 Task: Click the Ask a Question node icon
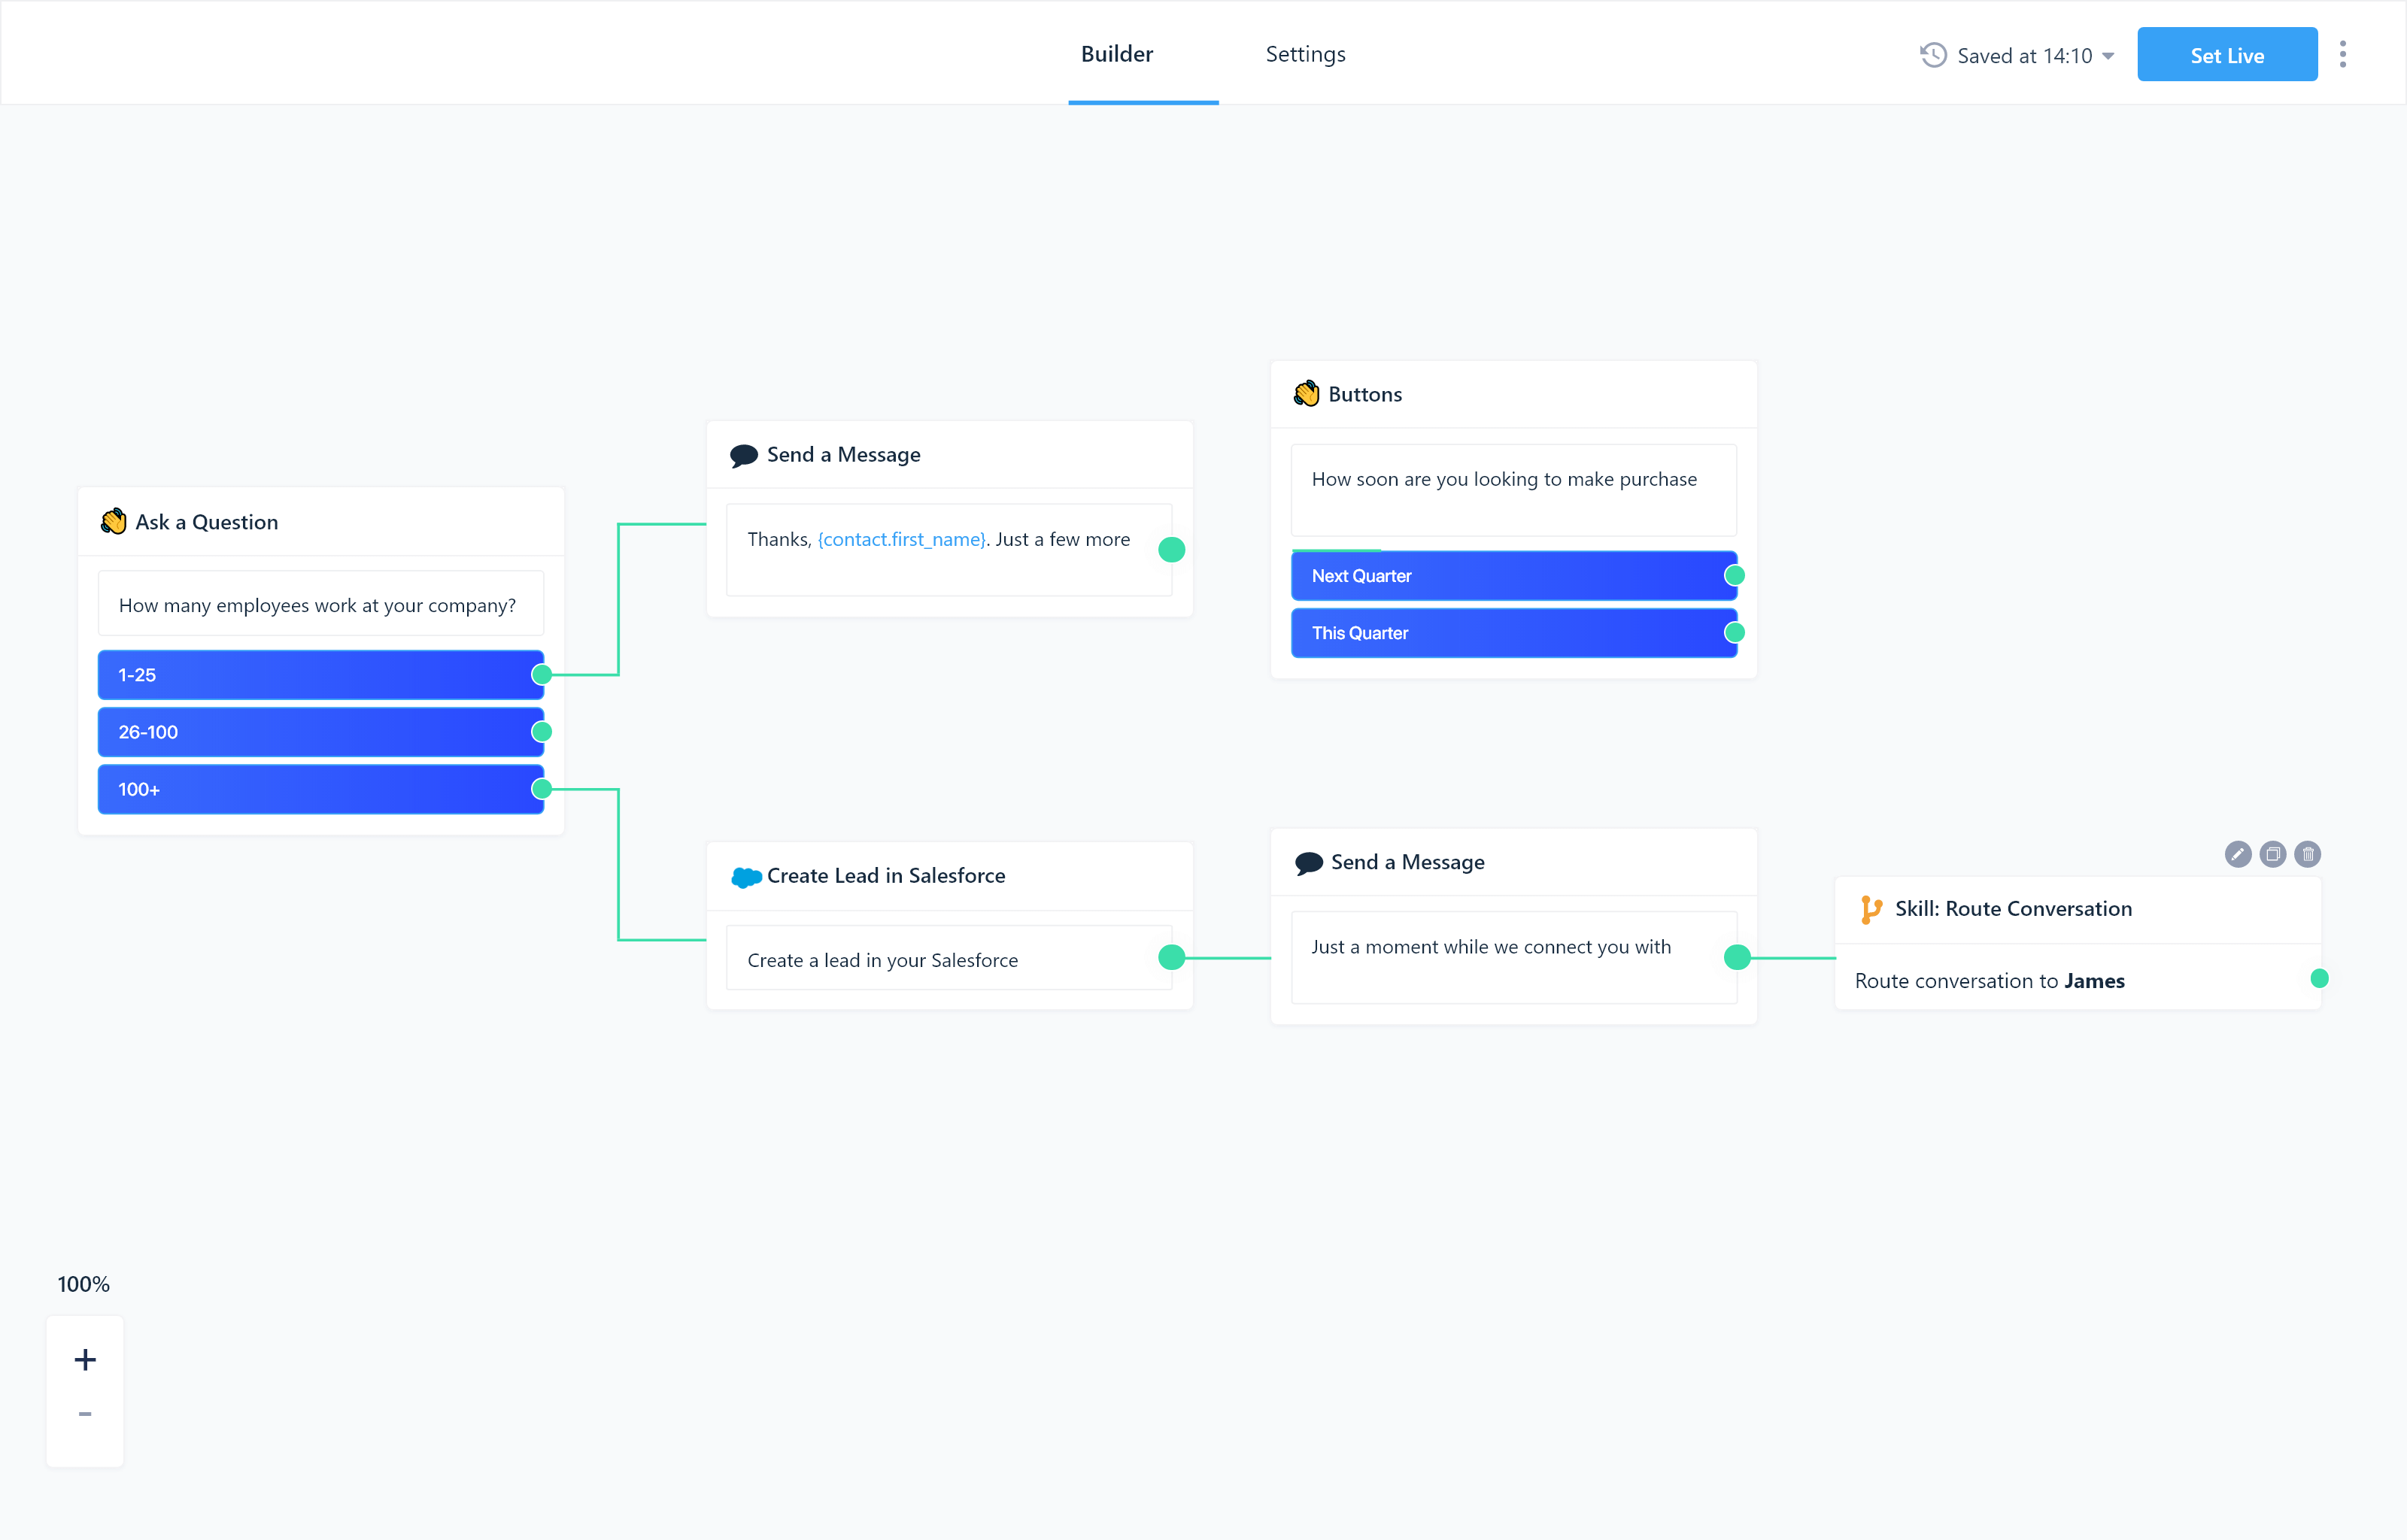pos(114,521)
